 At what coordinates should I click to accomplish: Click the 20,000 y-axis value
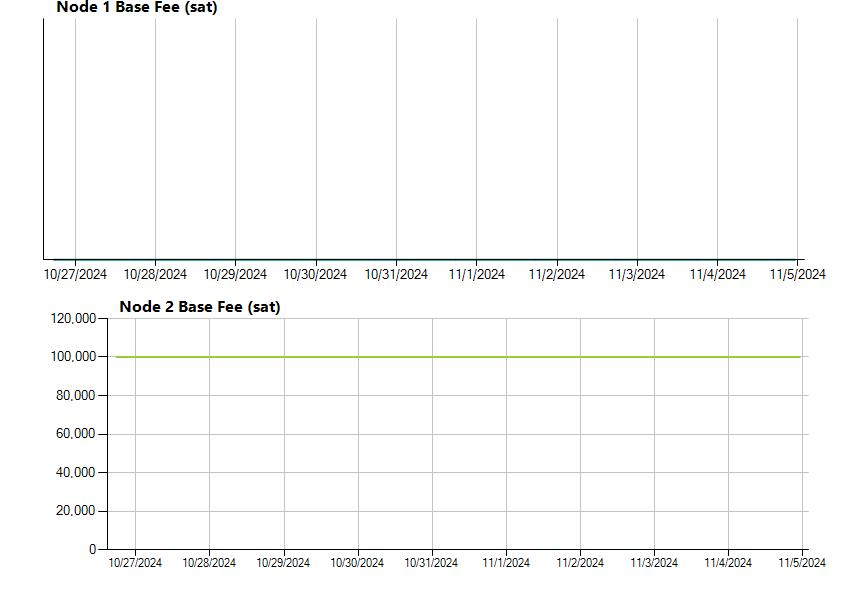pyautogui.click(x=71, y=511)
